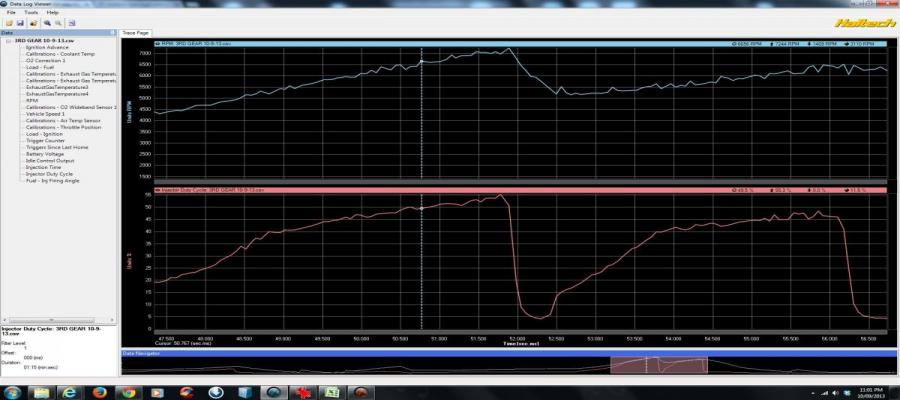Image resolution: width=900 pixels, height=400 pixels.
Task: Click highlighted region in Data Navigator strip
Action: [x=658, y=365]
